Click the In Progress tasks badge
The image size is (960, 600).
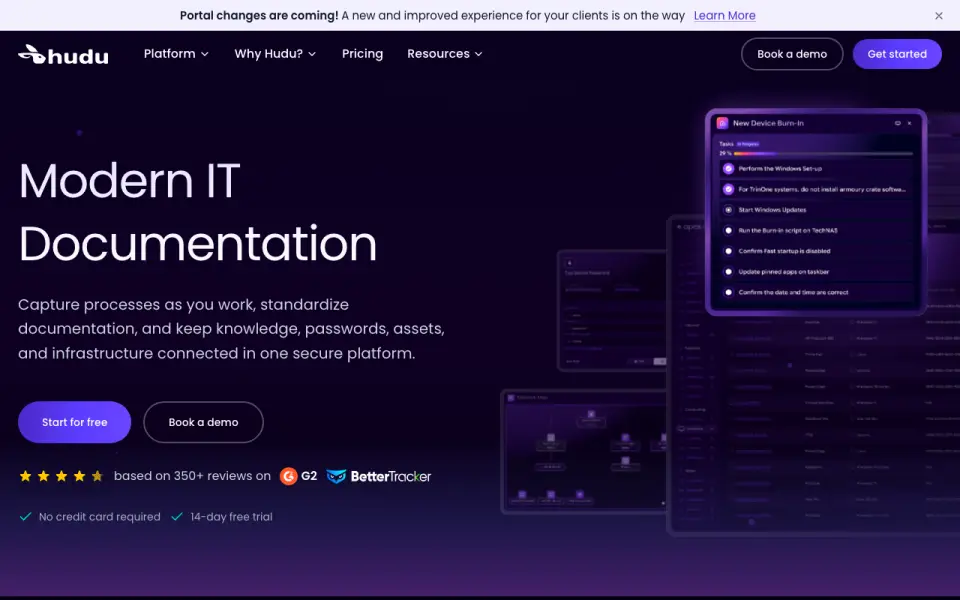click(748, 144)
